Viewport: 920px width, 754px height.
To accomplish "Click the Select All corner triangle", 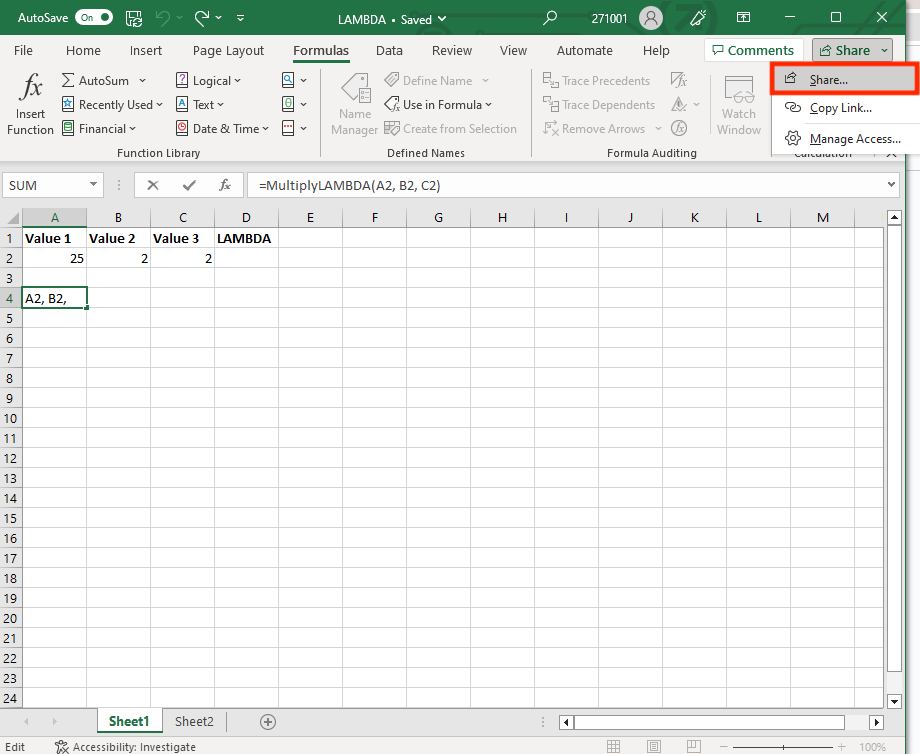I will coord(12,218).
